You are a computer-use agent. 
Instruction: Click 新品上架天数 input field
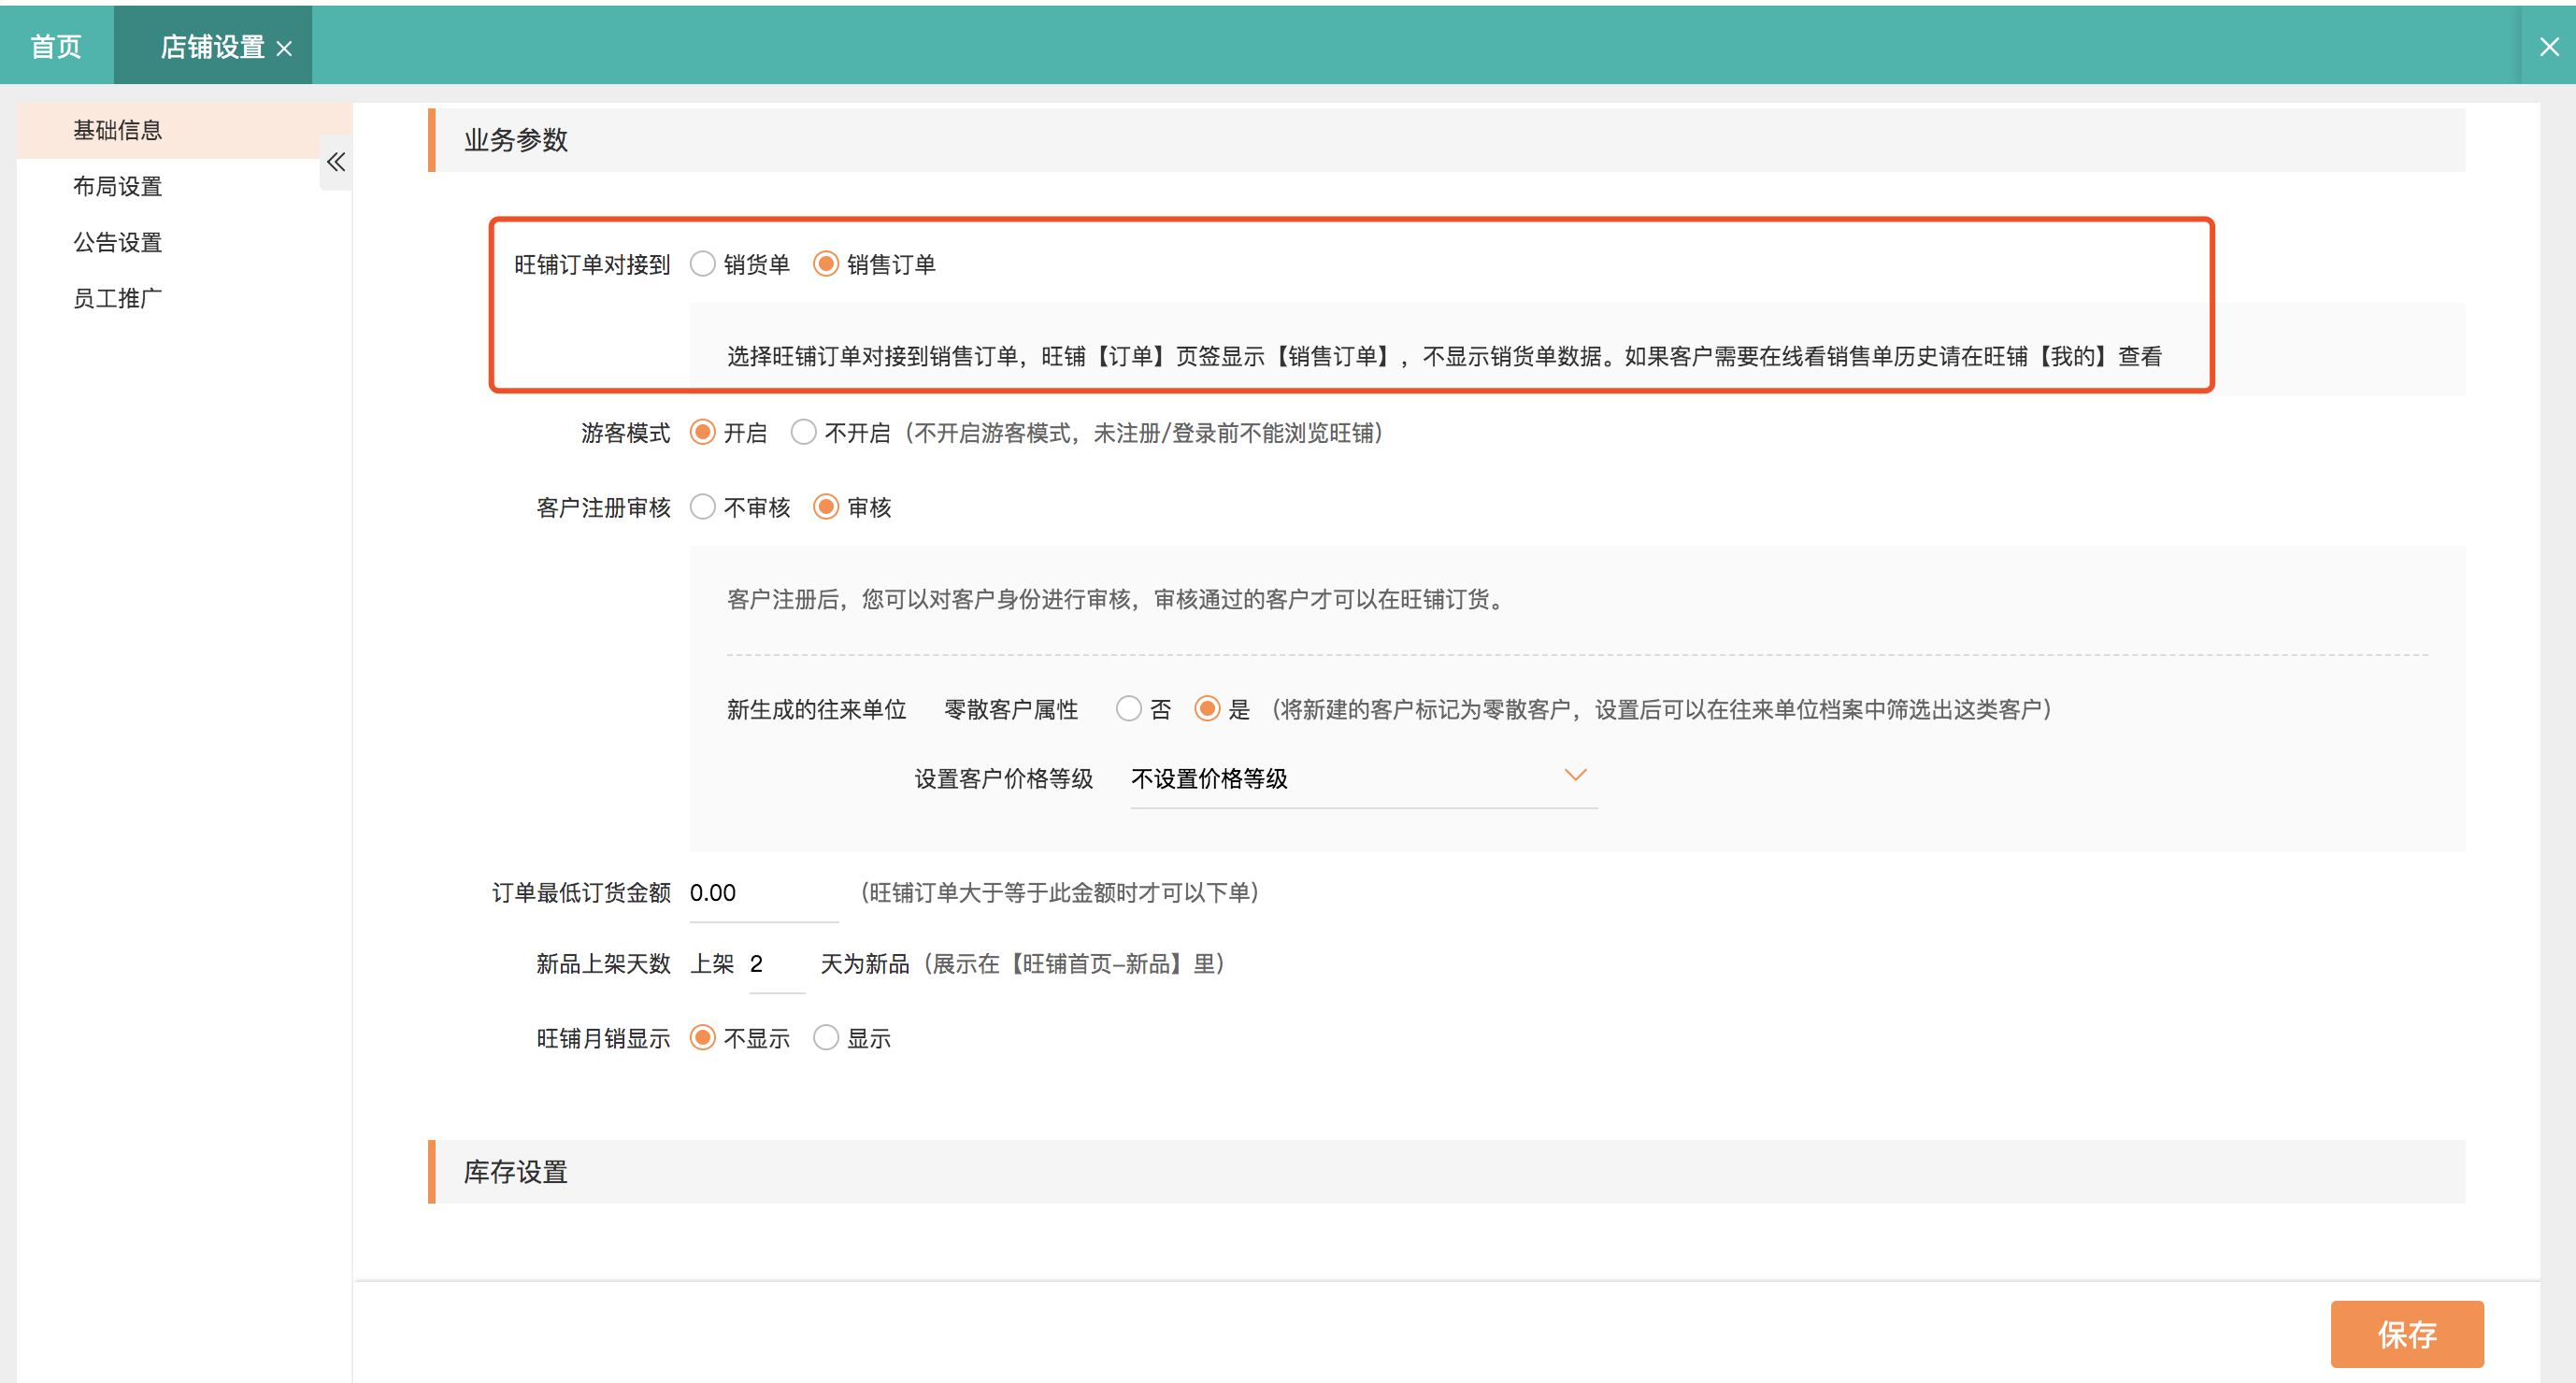click(x=765, y=965)
